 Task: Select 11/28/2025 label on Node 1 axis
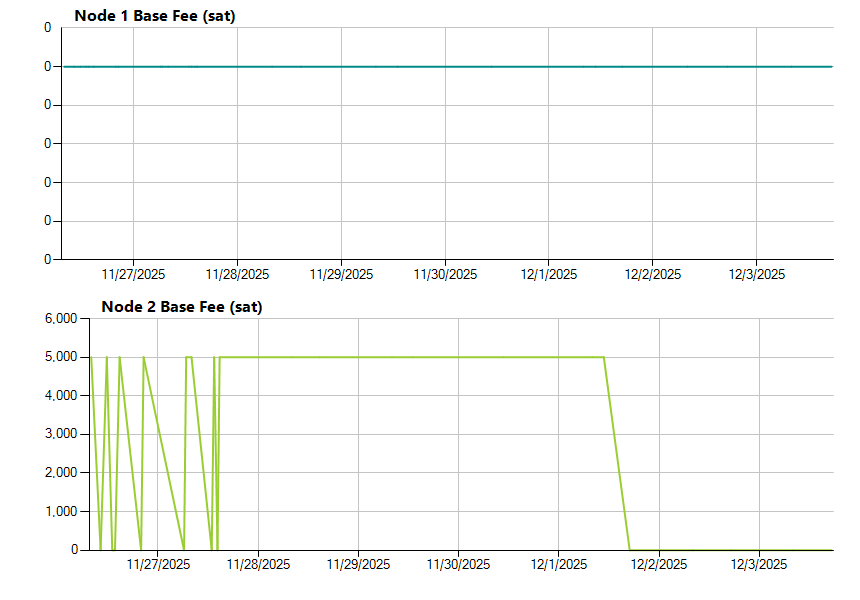[x=237, y=274]
